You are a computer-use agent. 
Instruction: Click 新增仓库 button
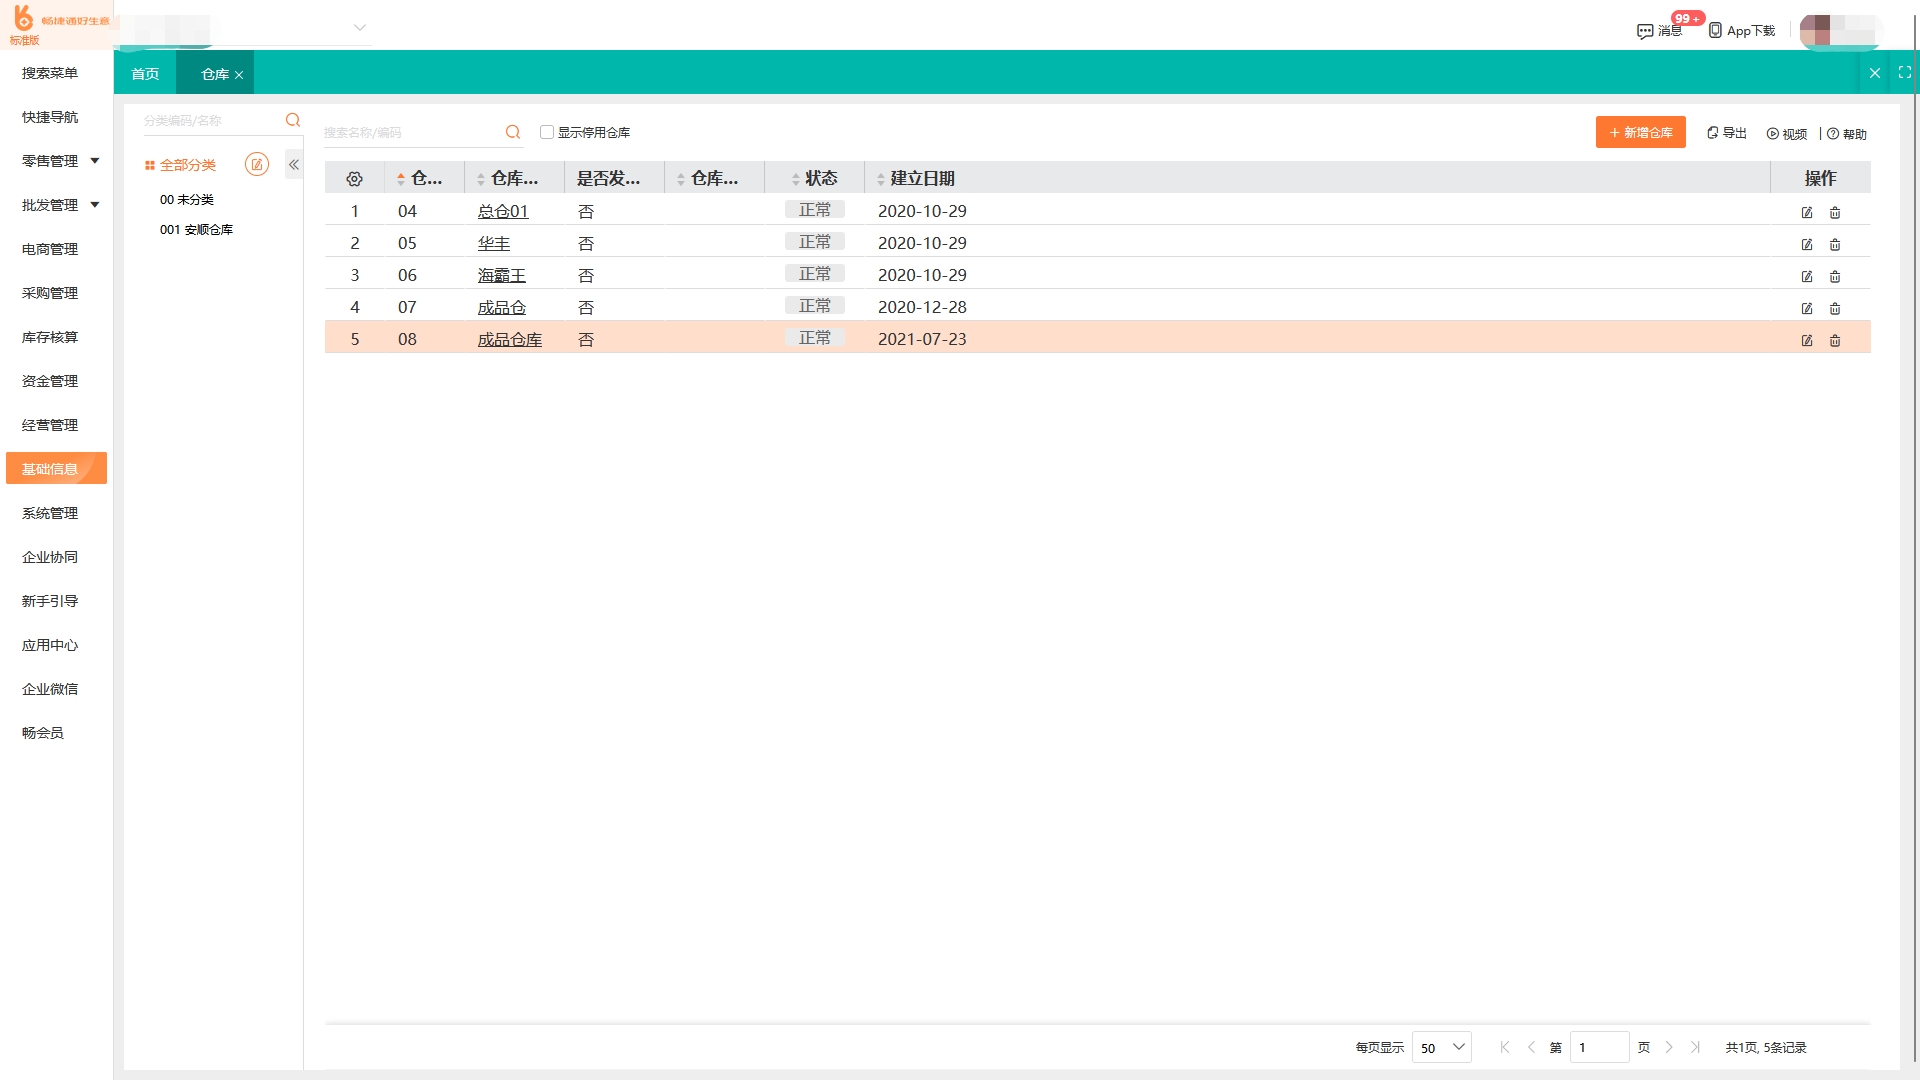[1640, 131]
